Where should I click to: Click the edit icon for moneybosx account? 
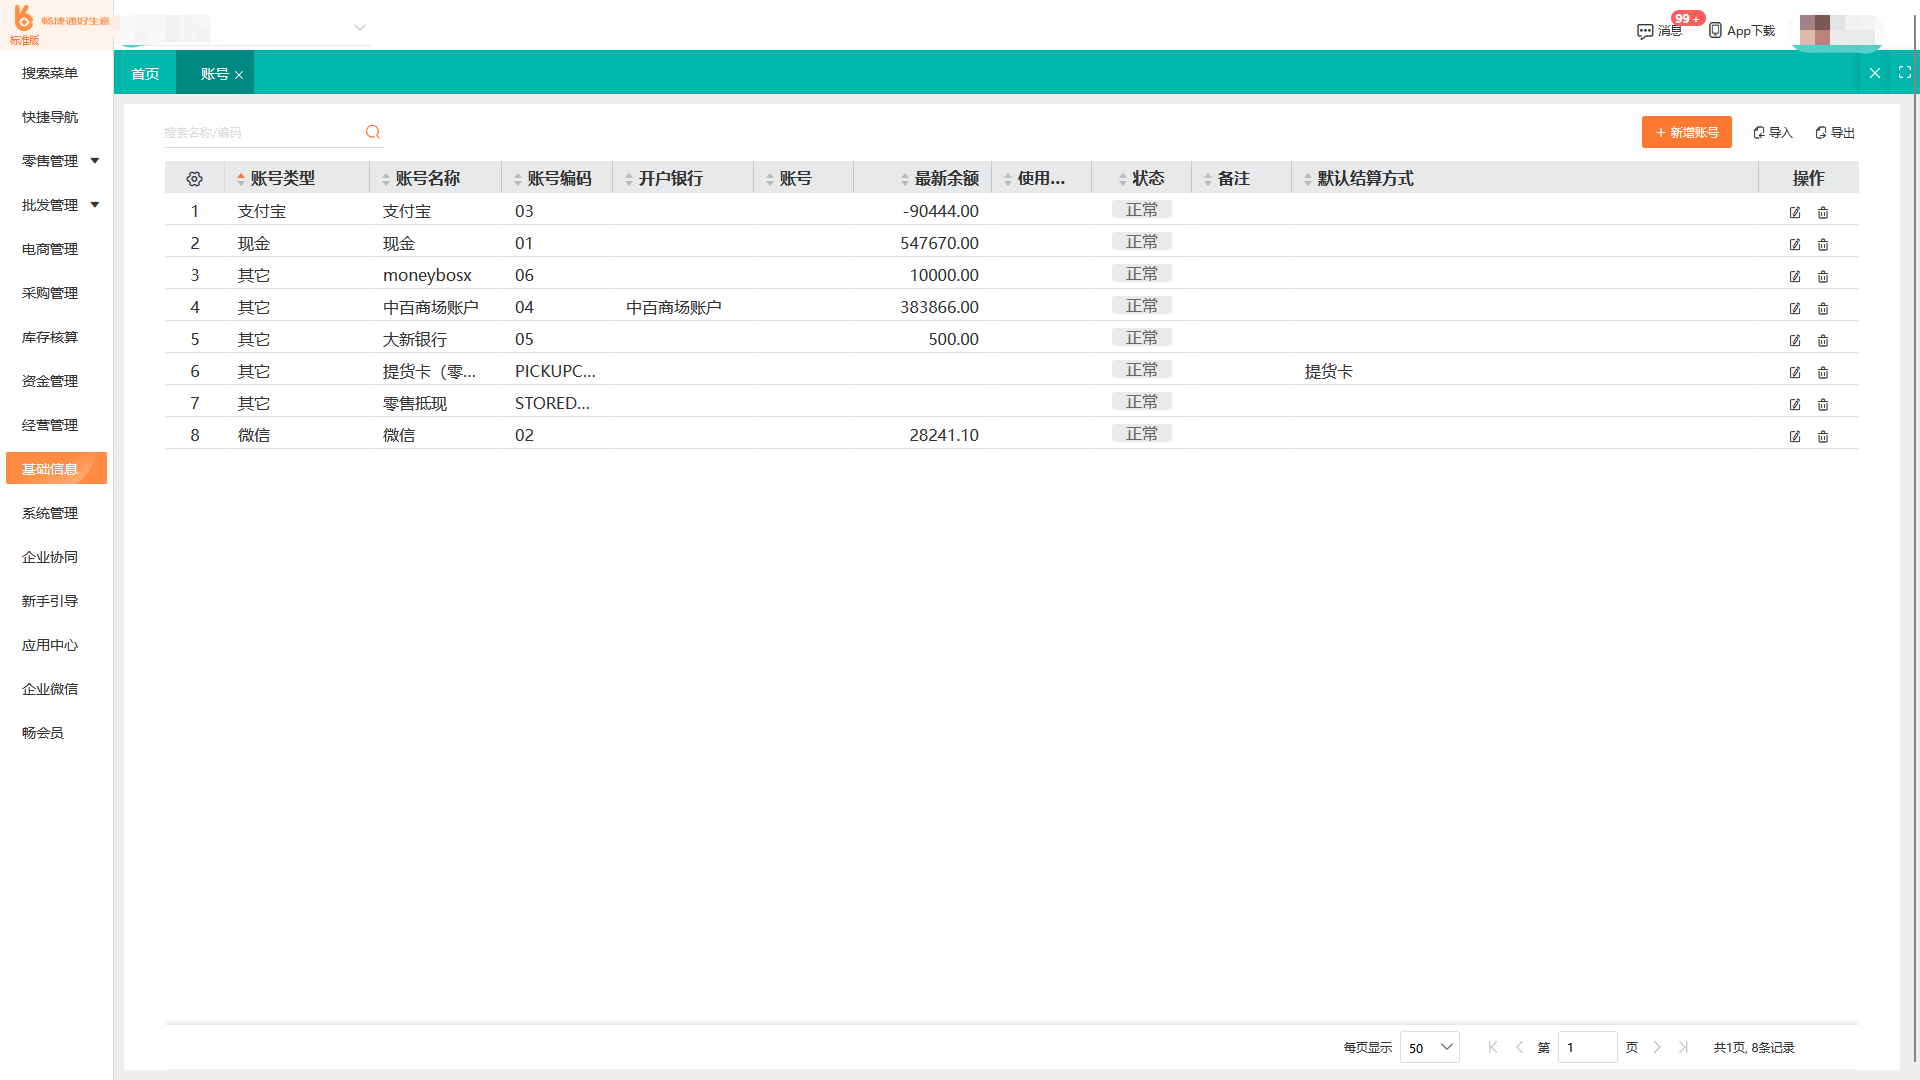1795,274
